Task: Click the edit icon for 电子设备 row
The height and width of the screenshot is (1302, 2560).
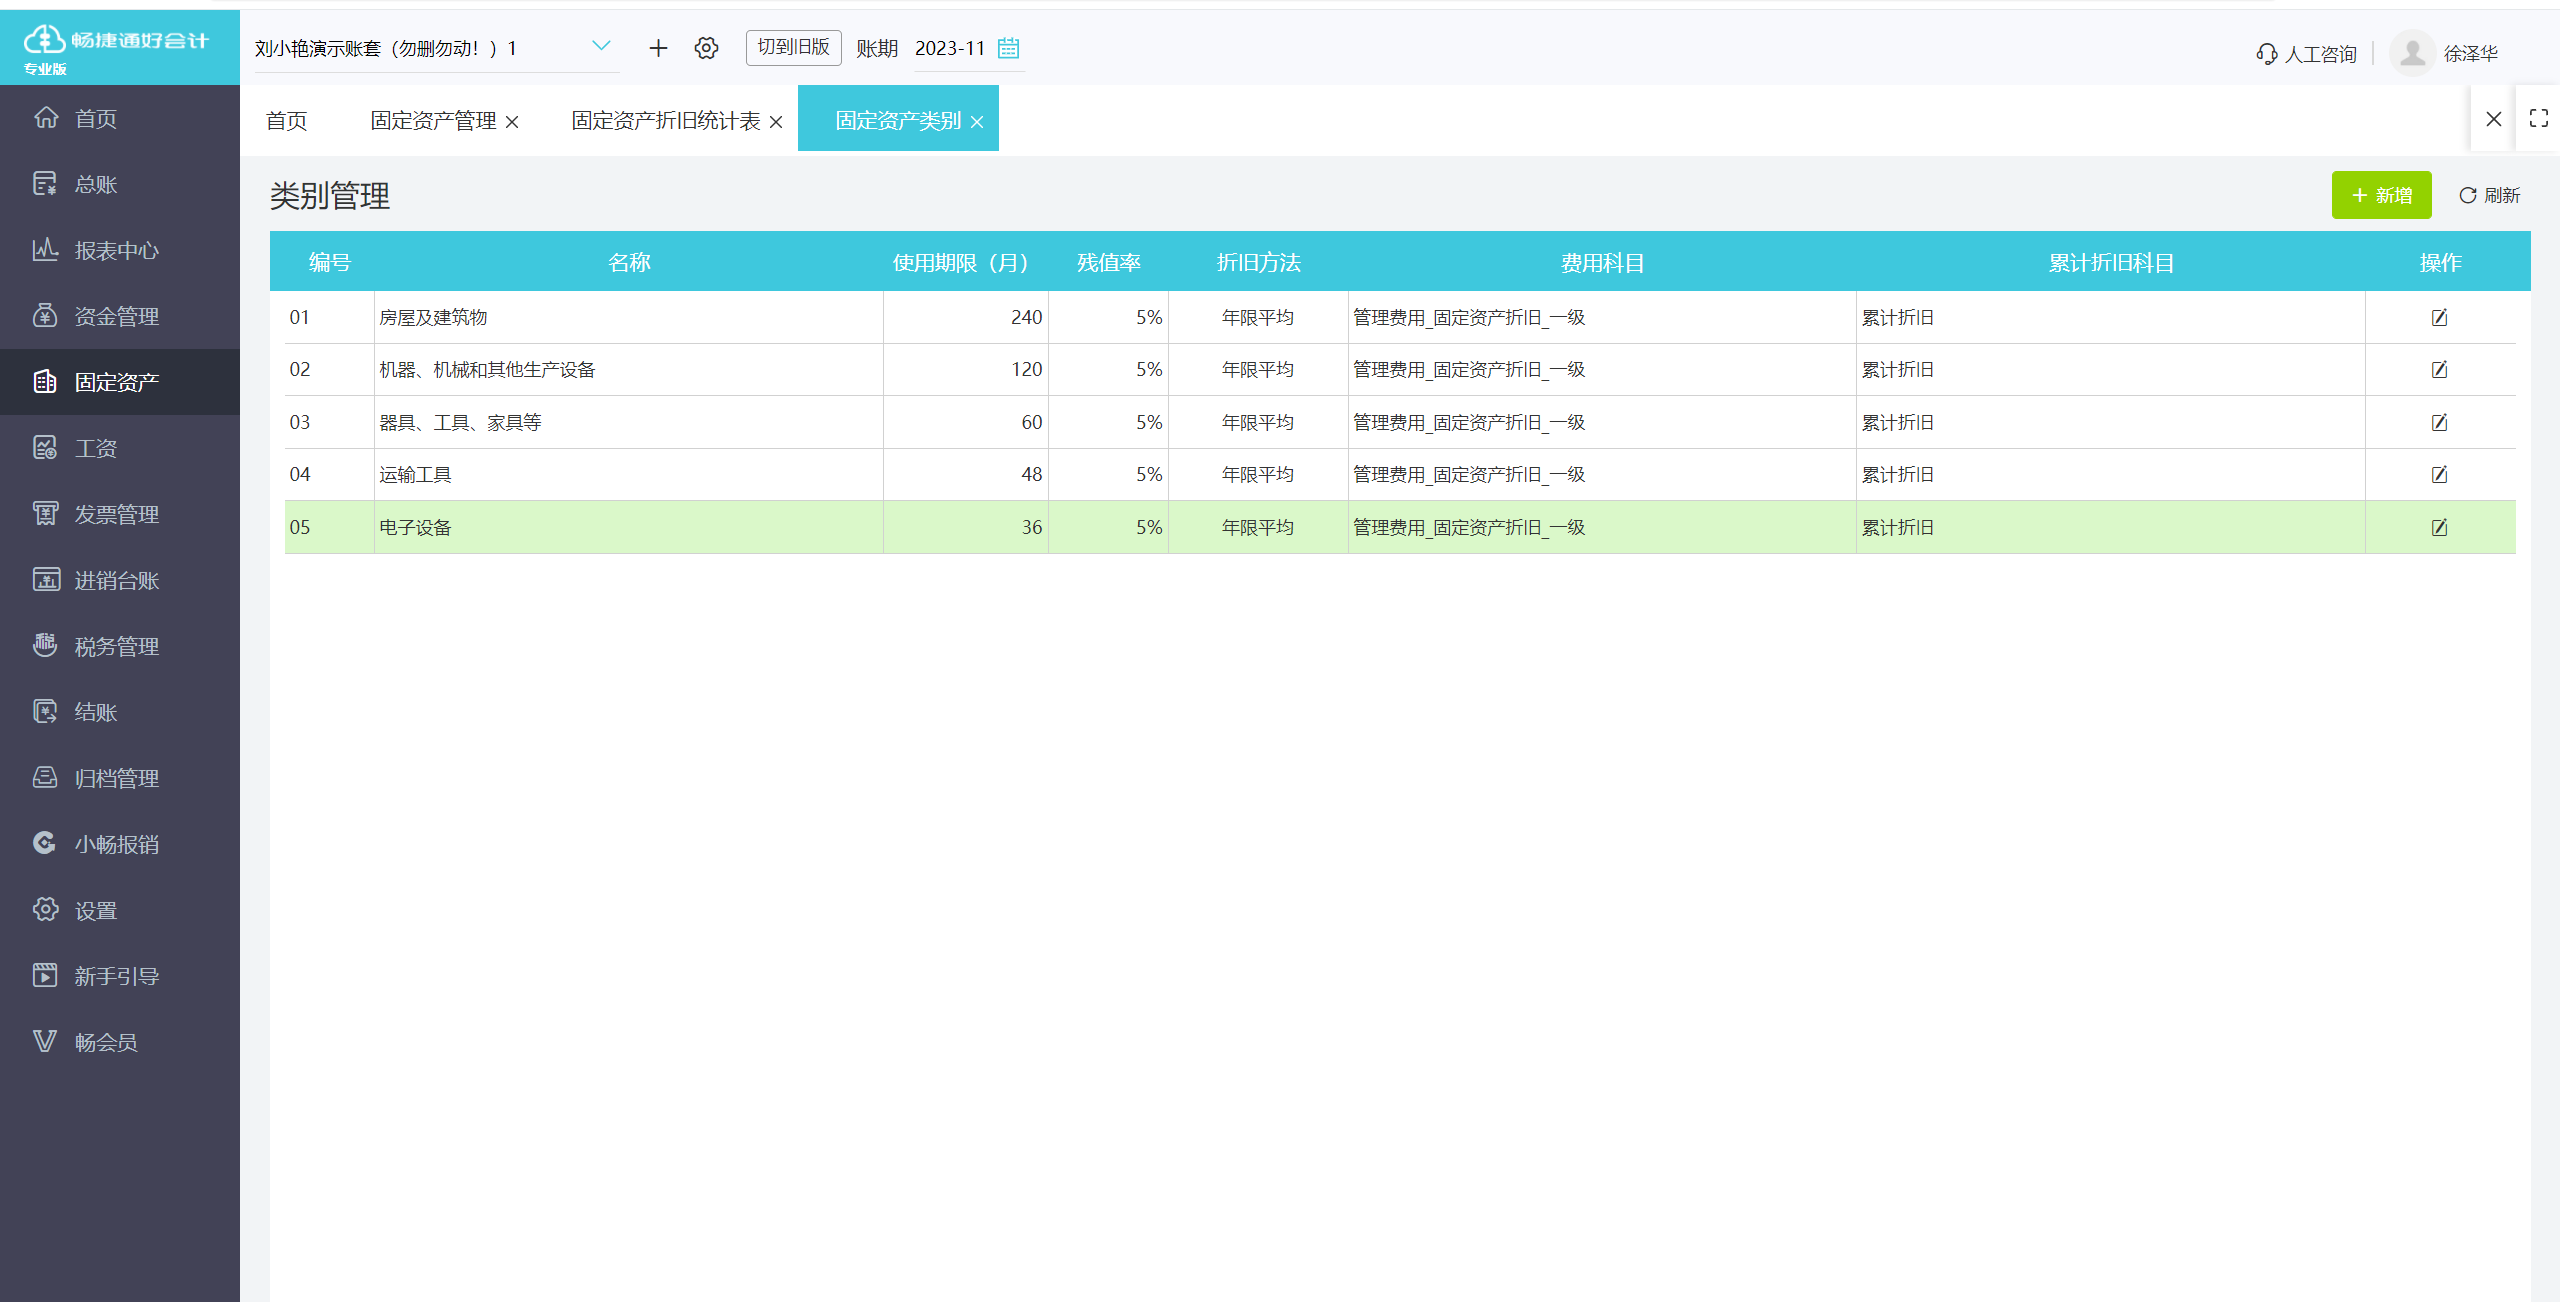Action: click(2440, 526)
